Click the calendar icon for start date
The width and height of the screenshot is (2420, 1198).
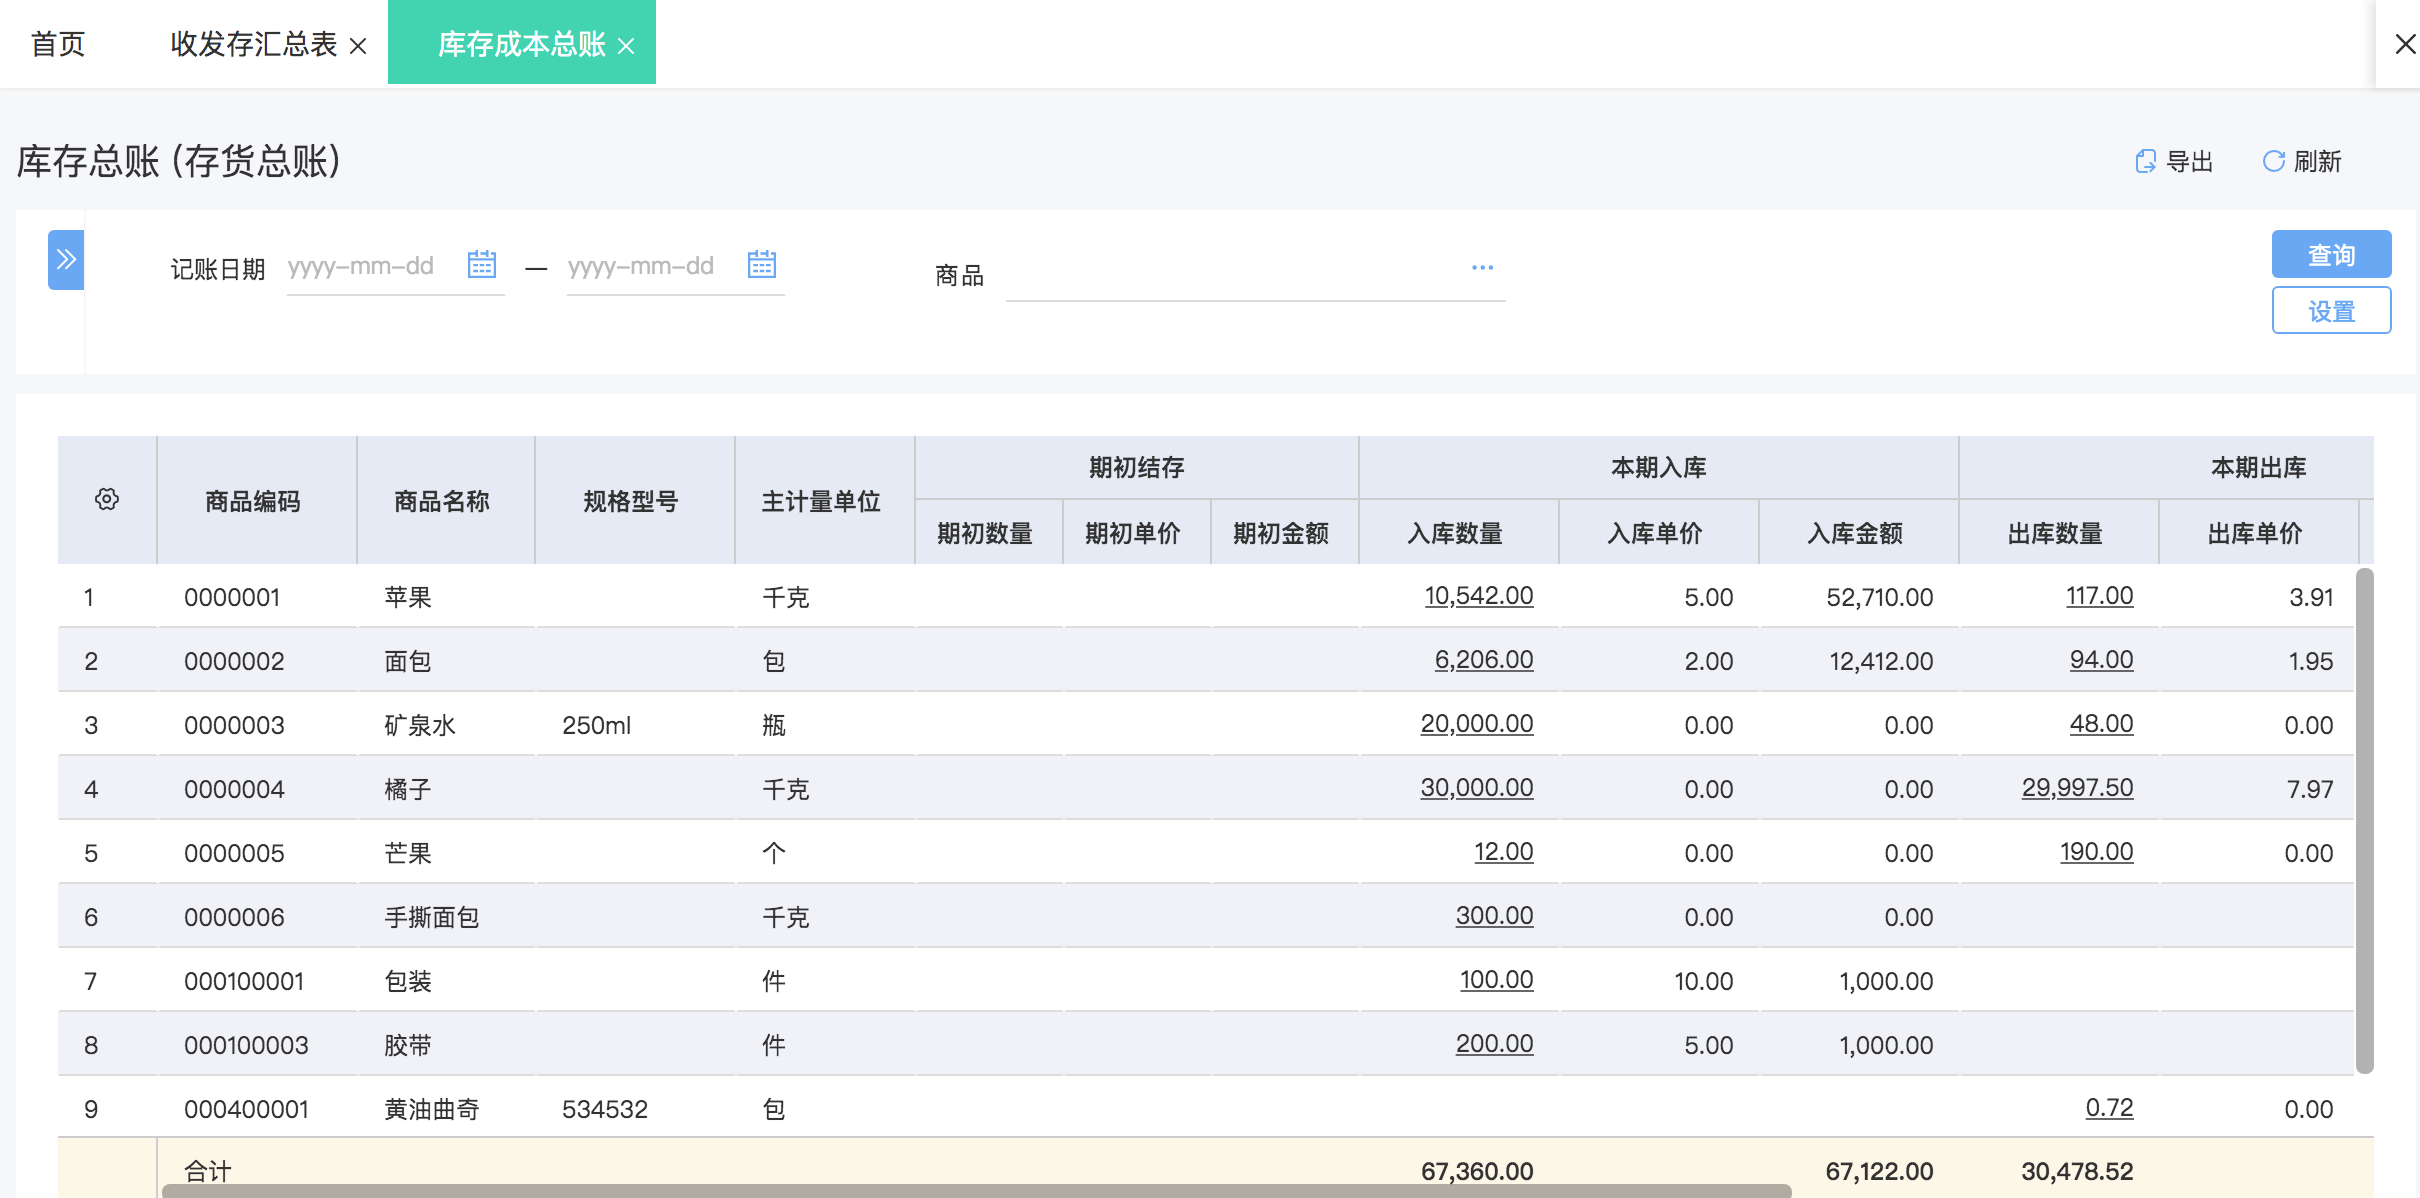pyautogui.click(x=483, y=266)
